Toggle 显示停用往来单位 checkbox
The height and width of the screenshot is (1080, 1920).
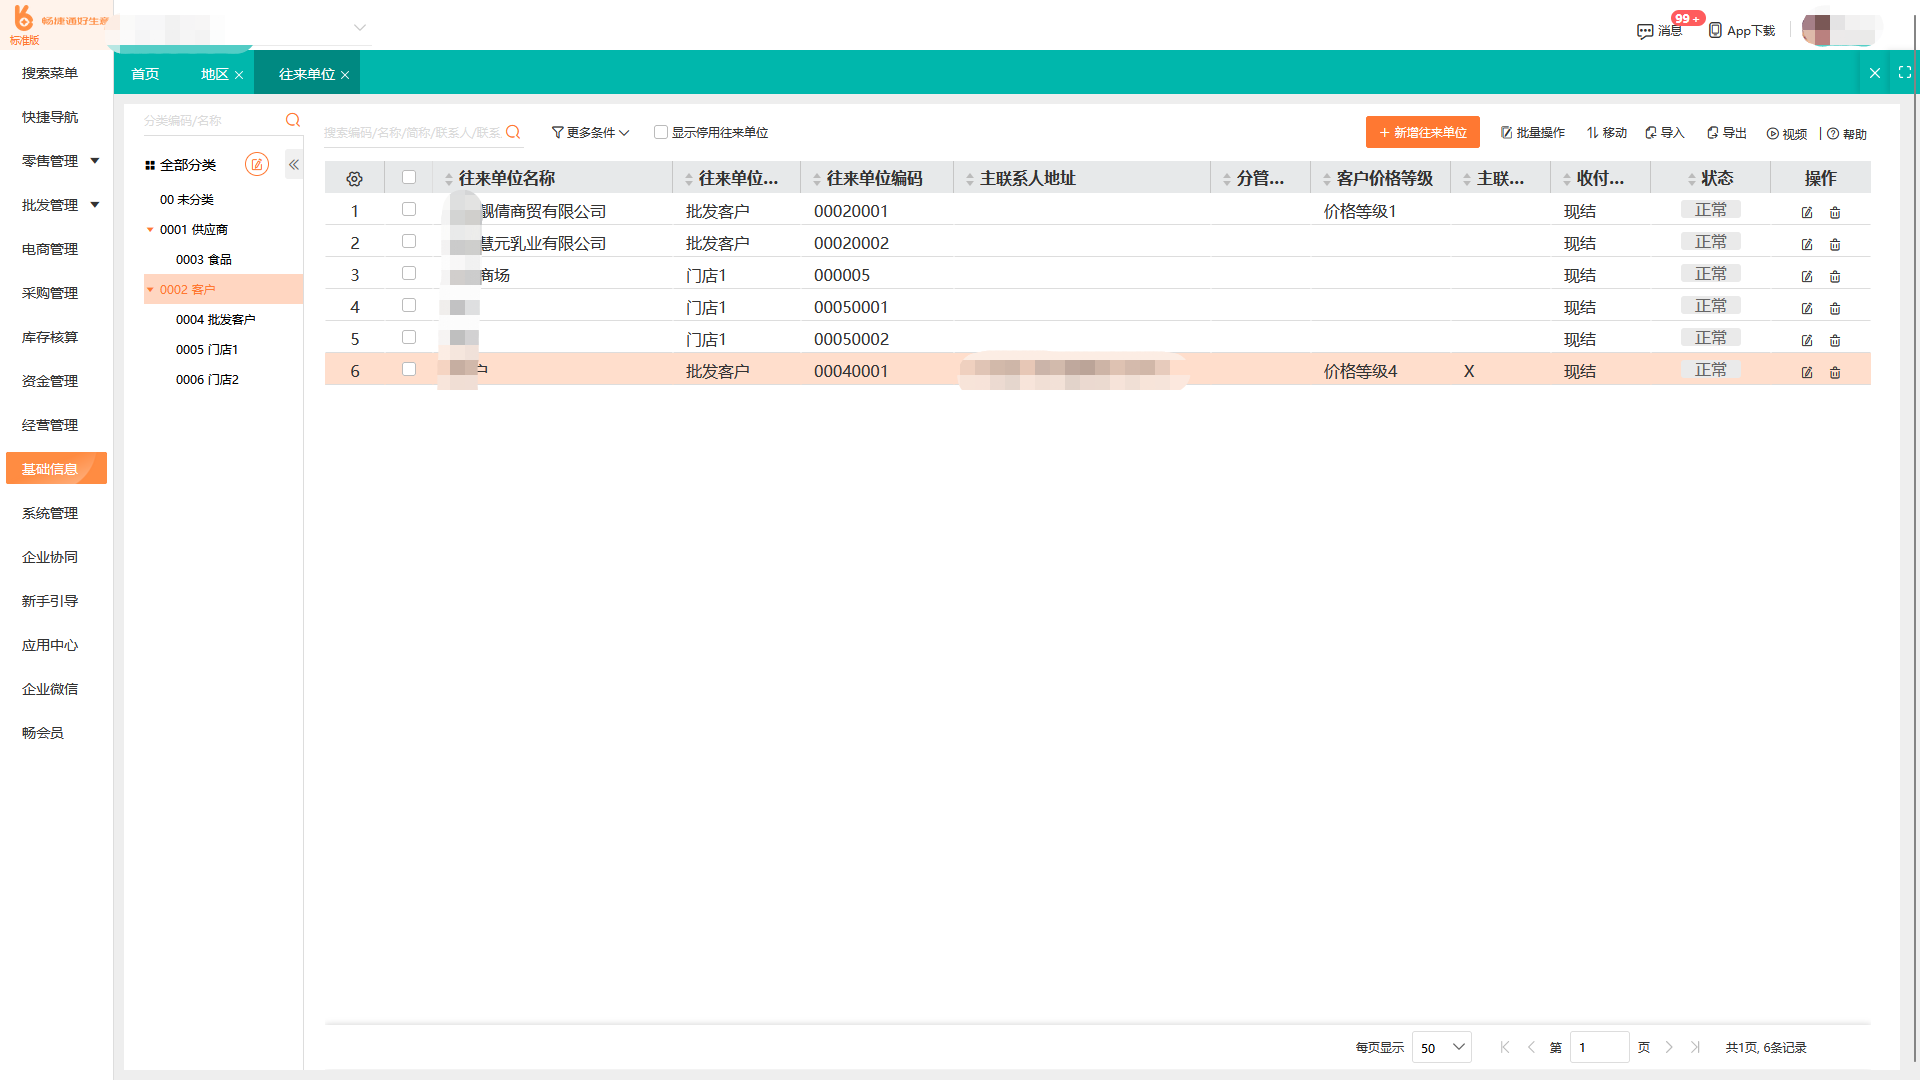click(662, 132)
